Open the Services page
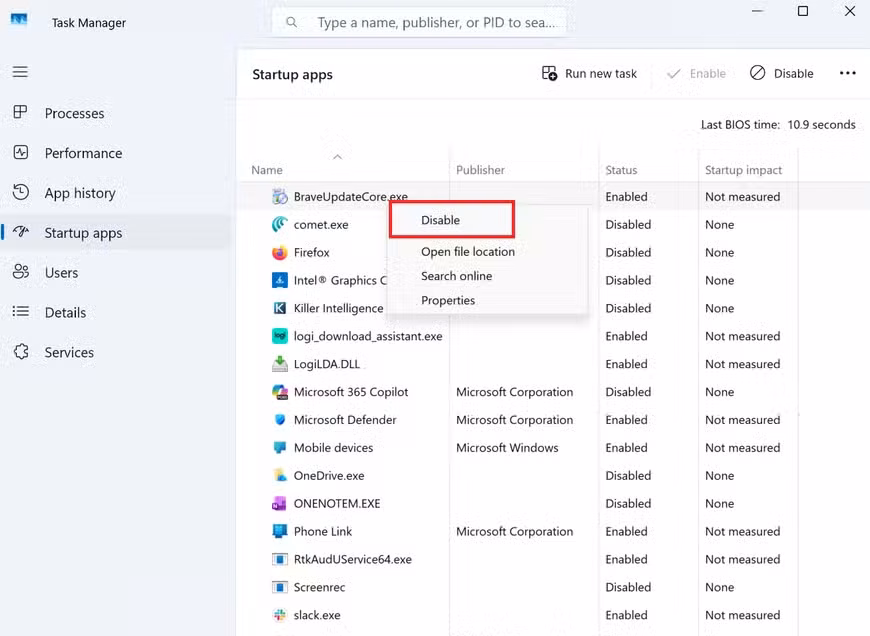Screen dimensions: 870x636 click(69, 352)
